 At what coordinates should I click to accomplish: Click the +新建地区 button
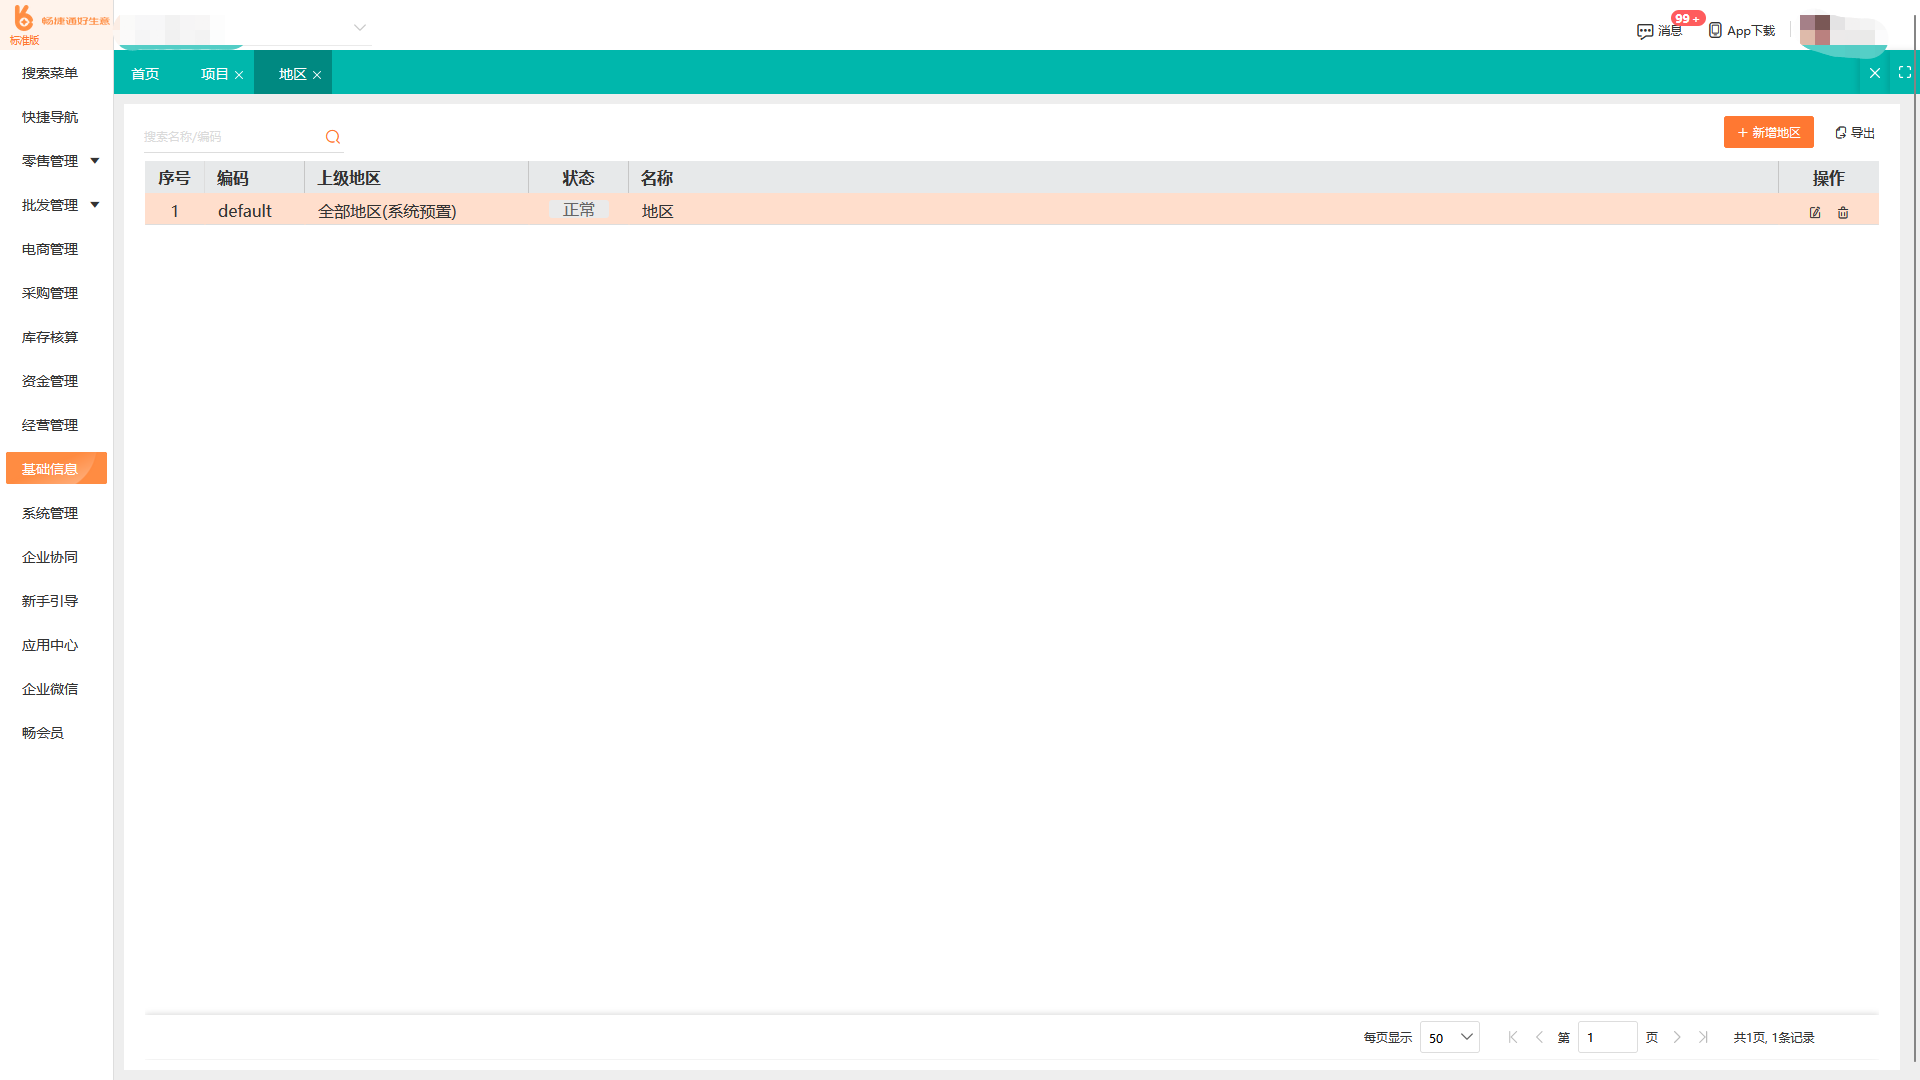tap(1770, 132)
